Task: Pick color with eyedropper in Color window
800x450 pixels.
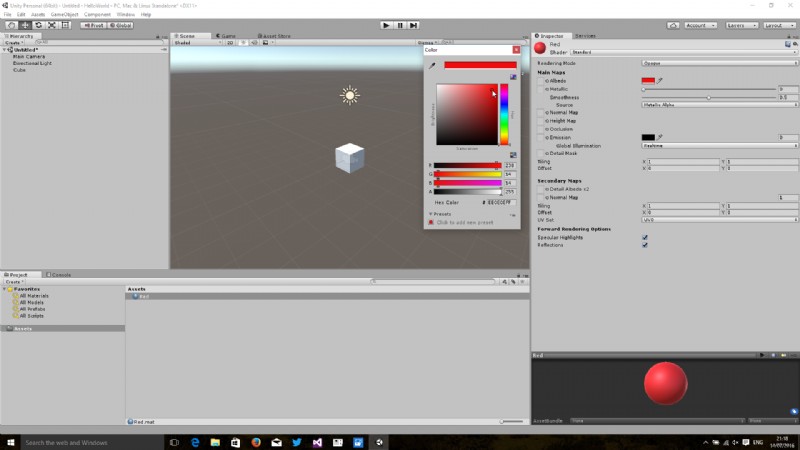Action: 433,66
